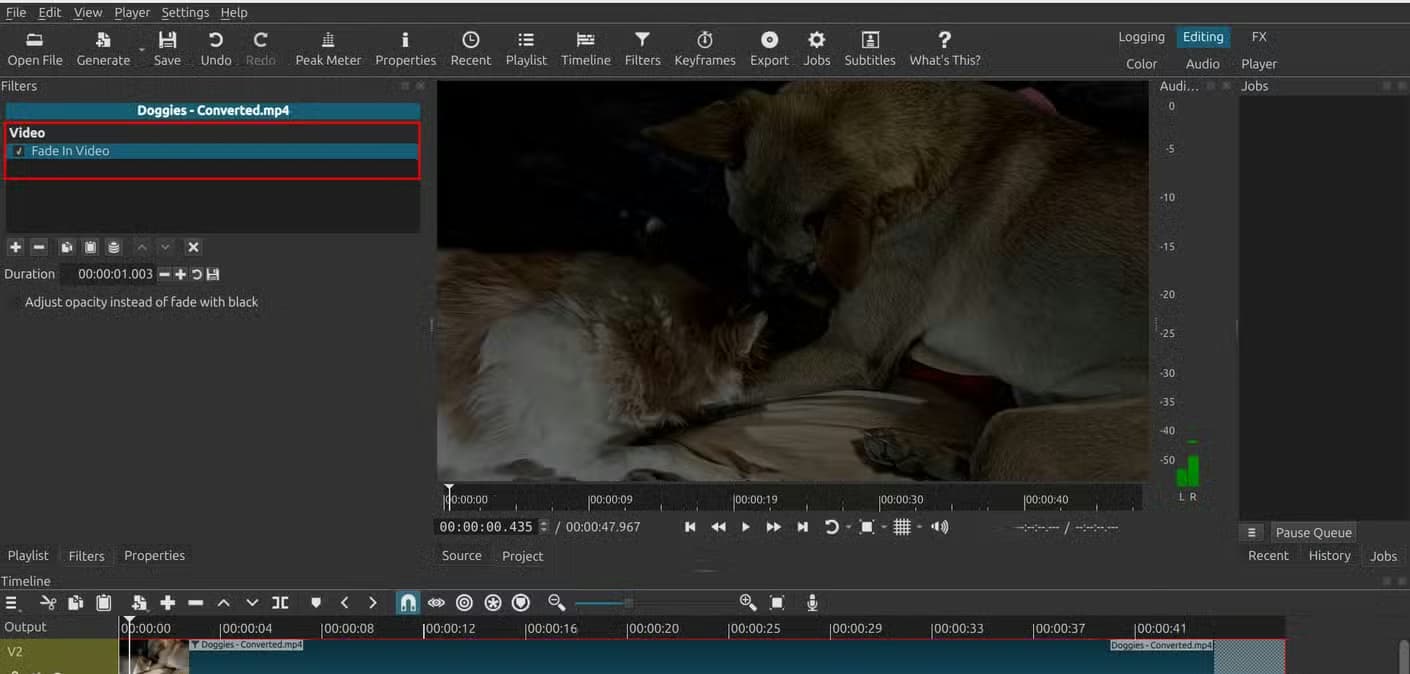Image resolution: width=1410 pixels, height=674 pixels.
Task: Open the Keyframes panel
Action: (x=705, y=48)
